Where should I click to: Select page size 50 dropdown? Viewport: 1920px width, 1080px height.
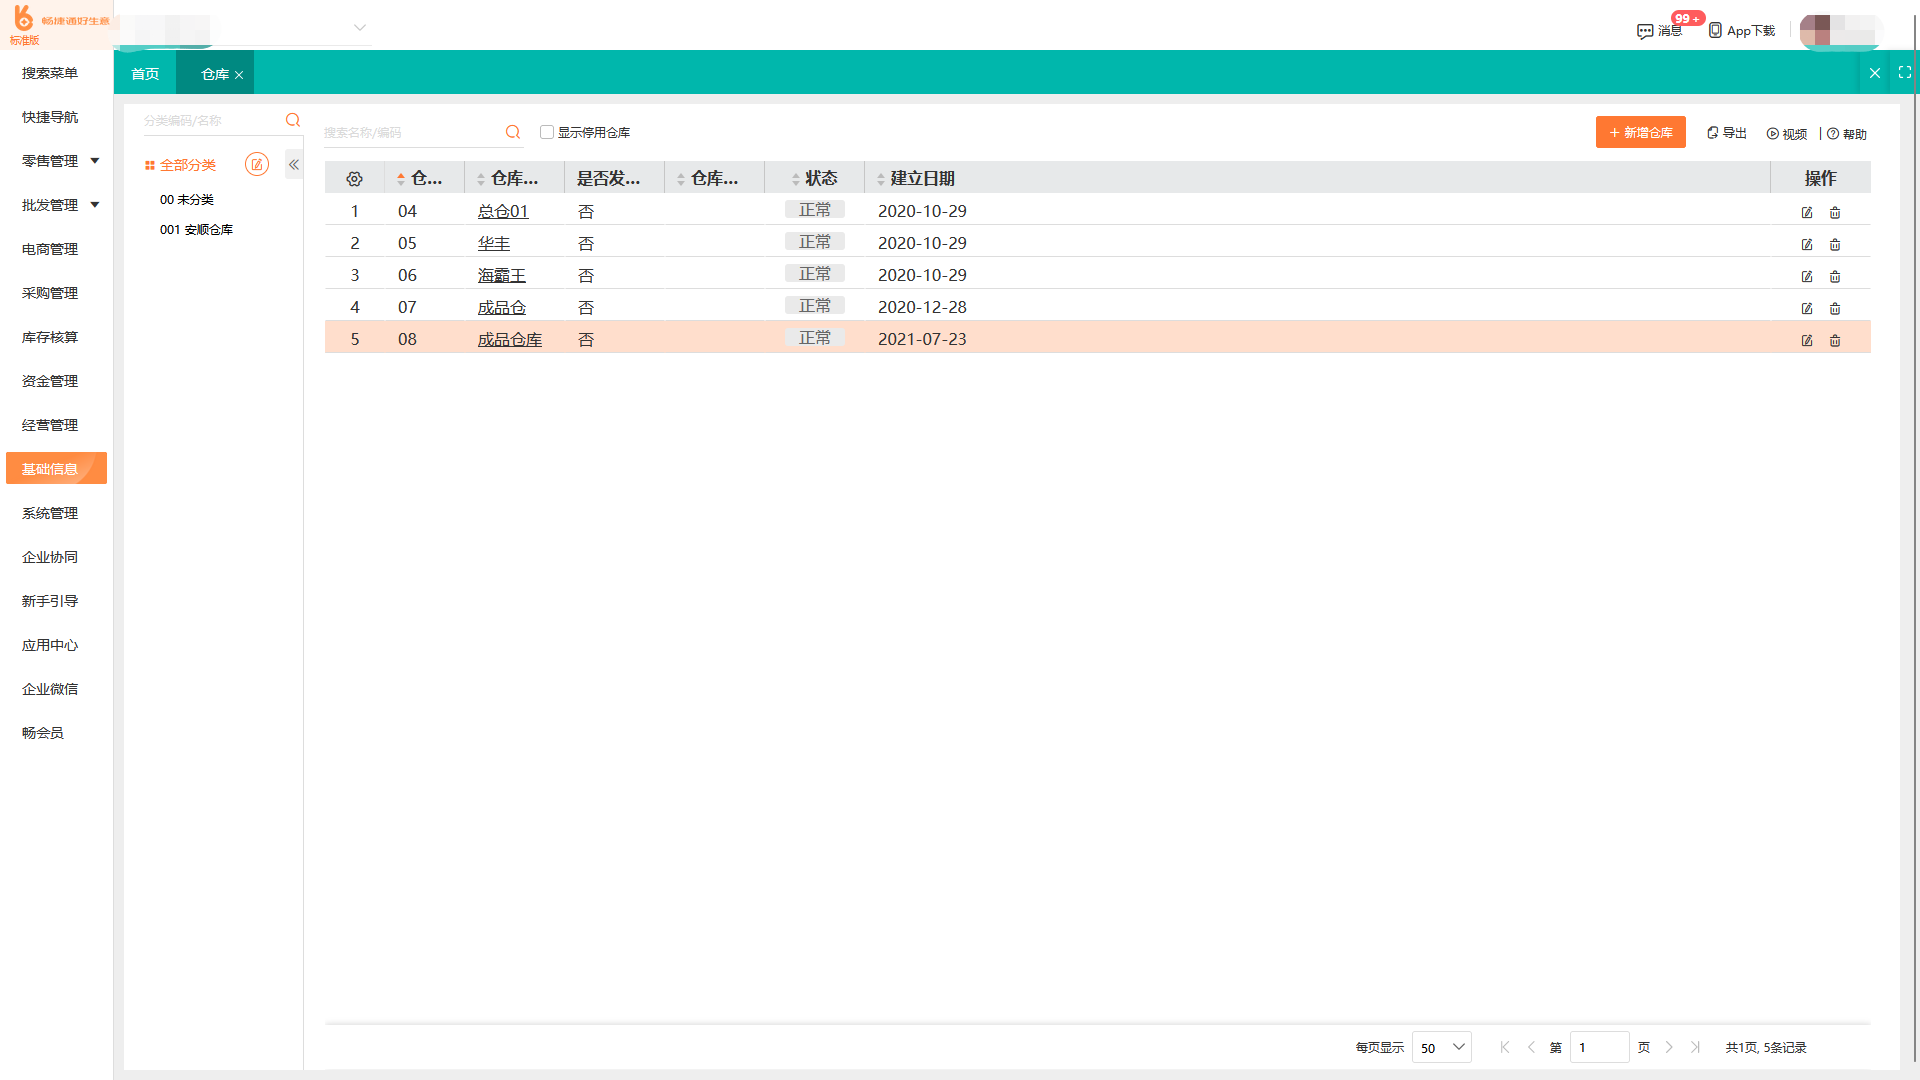pos(1441,1047)
